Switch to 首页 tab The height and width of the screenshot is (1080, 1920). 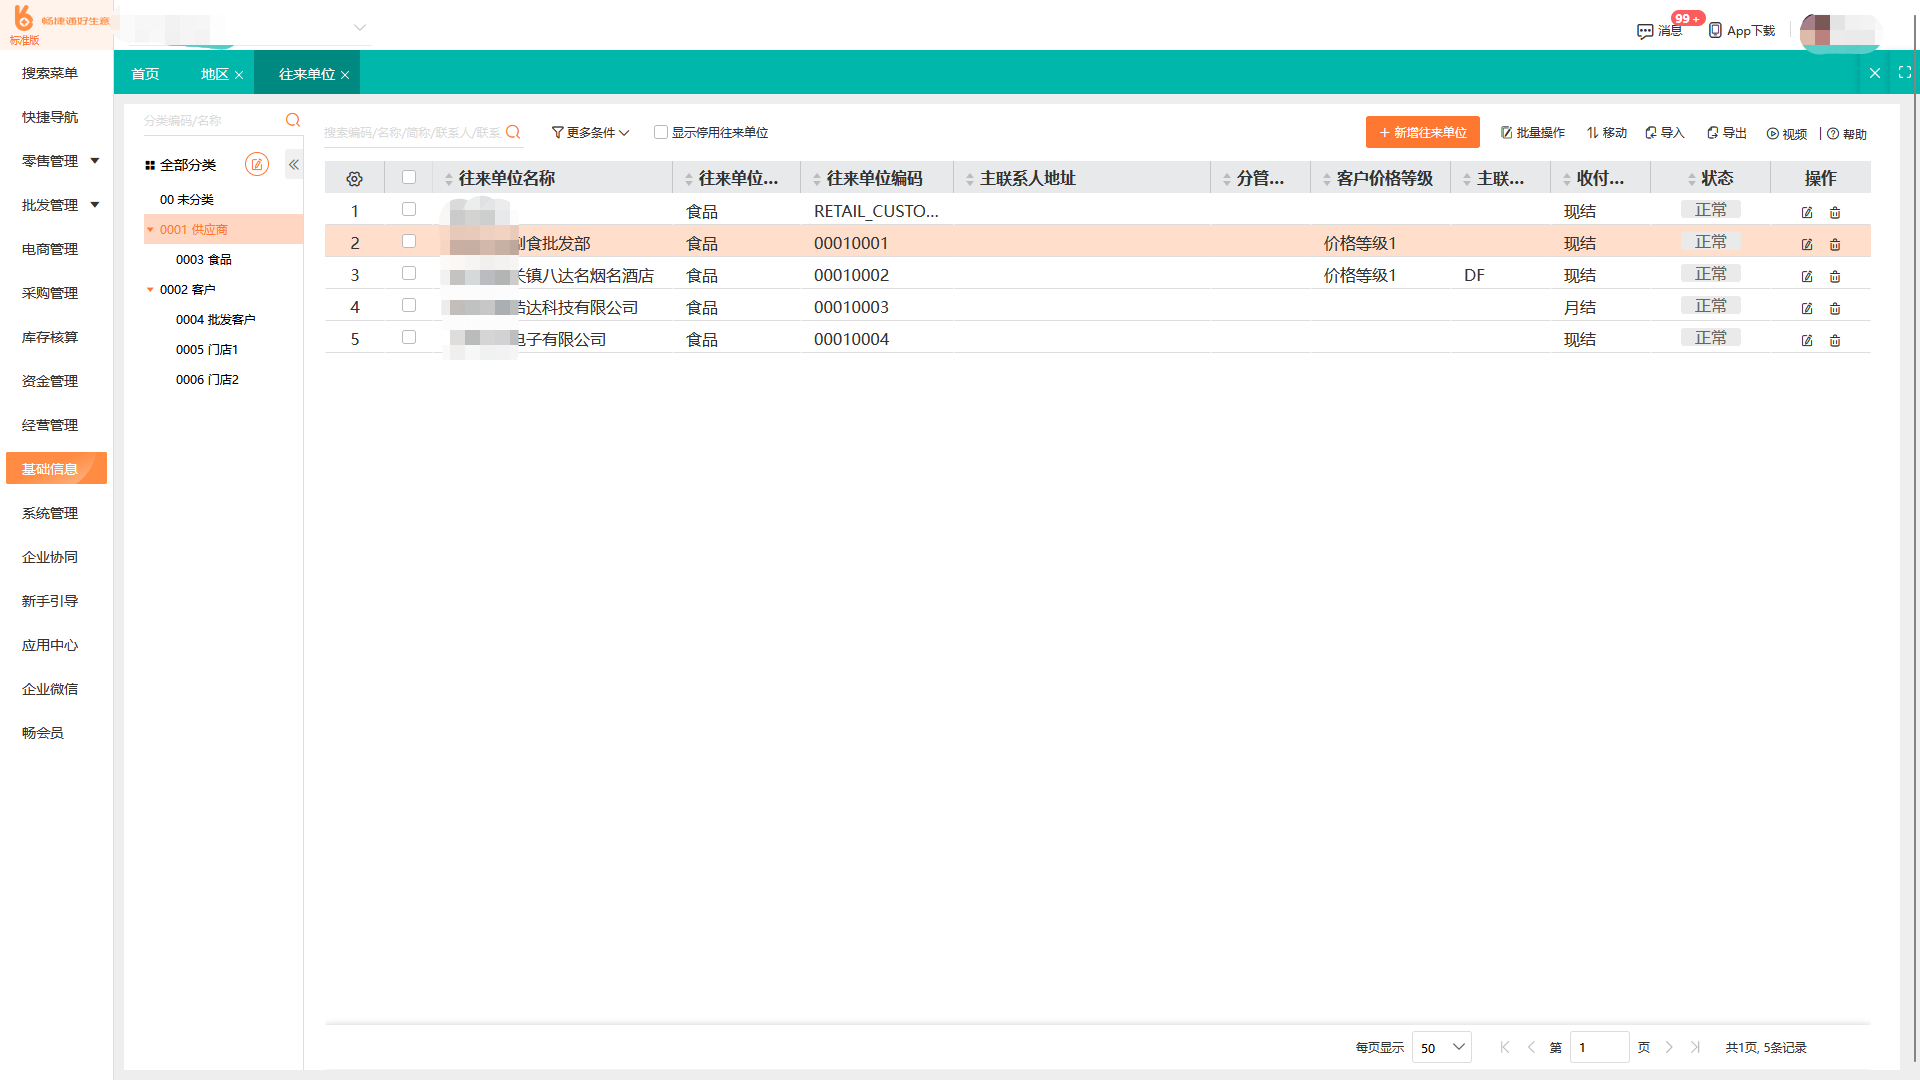pos(145,74)
